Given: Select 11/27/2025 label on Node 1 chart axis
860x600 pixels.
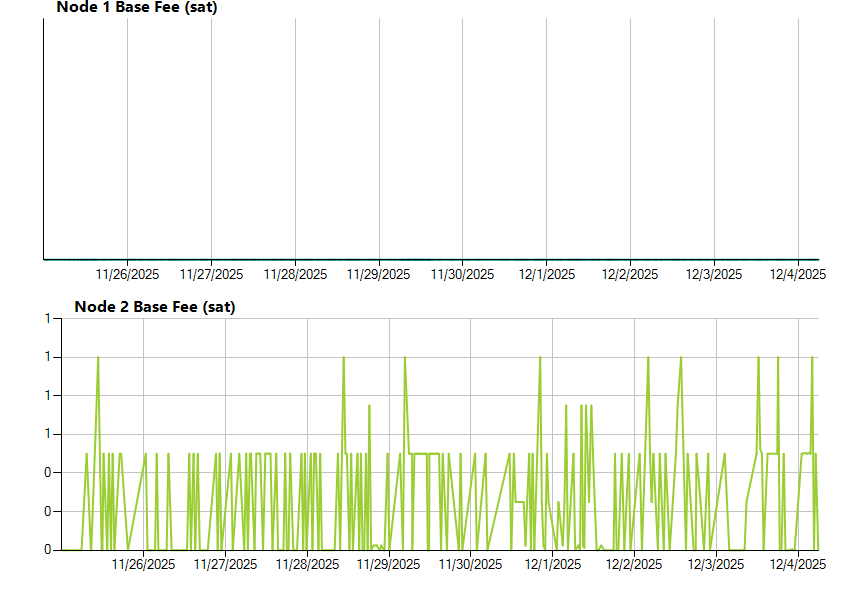Looking at the screenshot, I should click(x=211, y=273).
